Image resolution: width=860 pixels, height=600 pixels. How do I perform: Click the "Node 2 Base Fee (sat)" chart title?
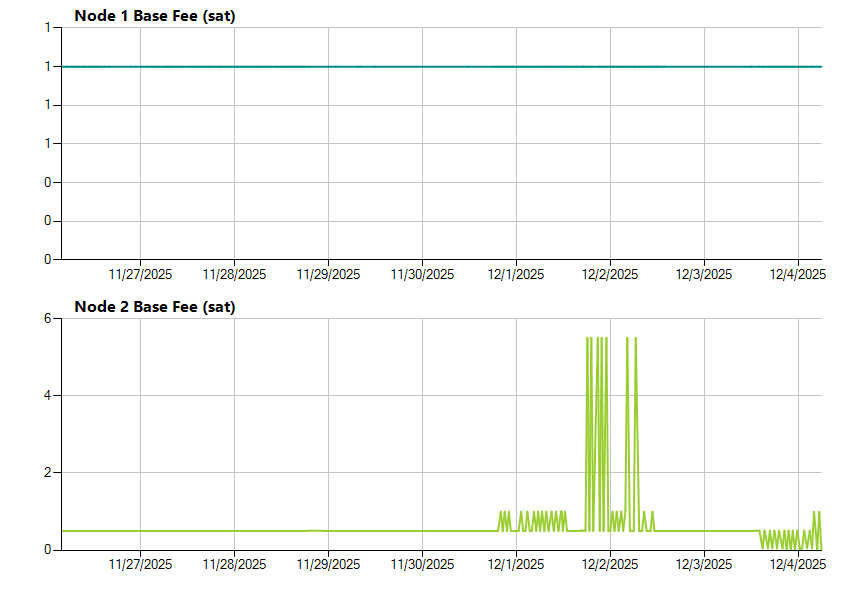point(155,306)
